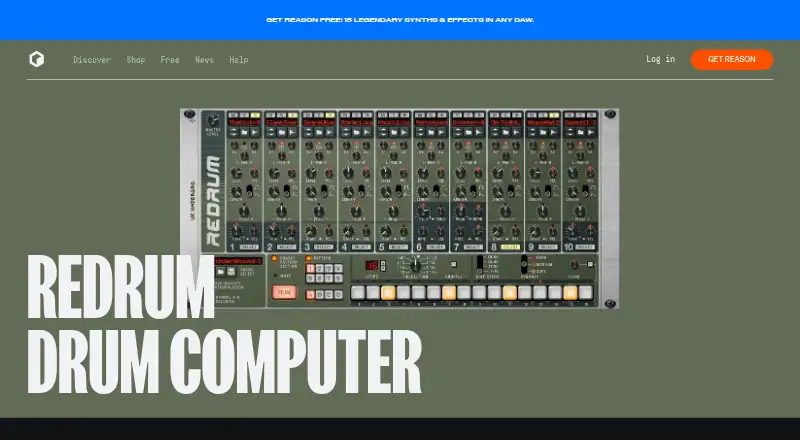800x440 pixels.
Task: Step channel 10 sample with up/down arrows
Action: tap(570, 132)
